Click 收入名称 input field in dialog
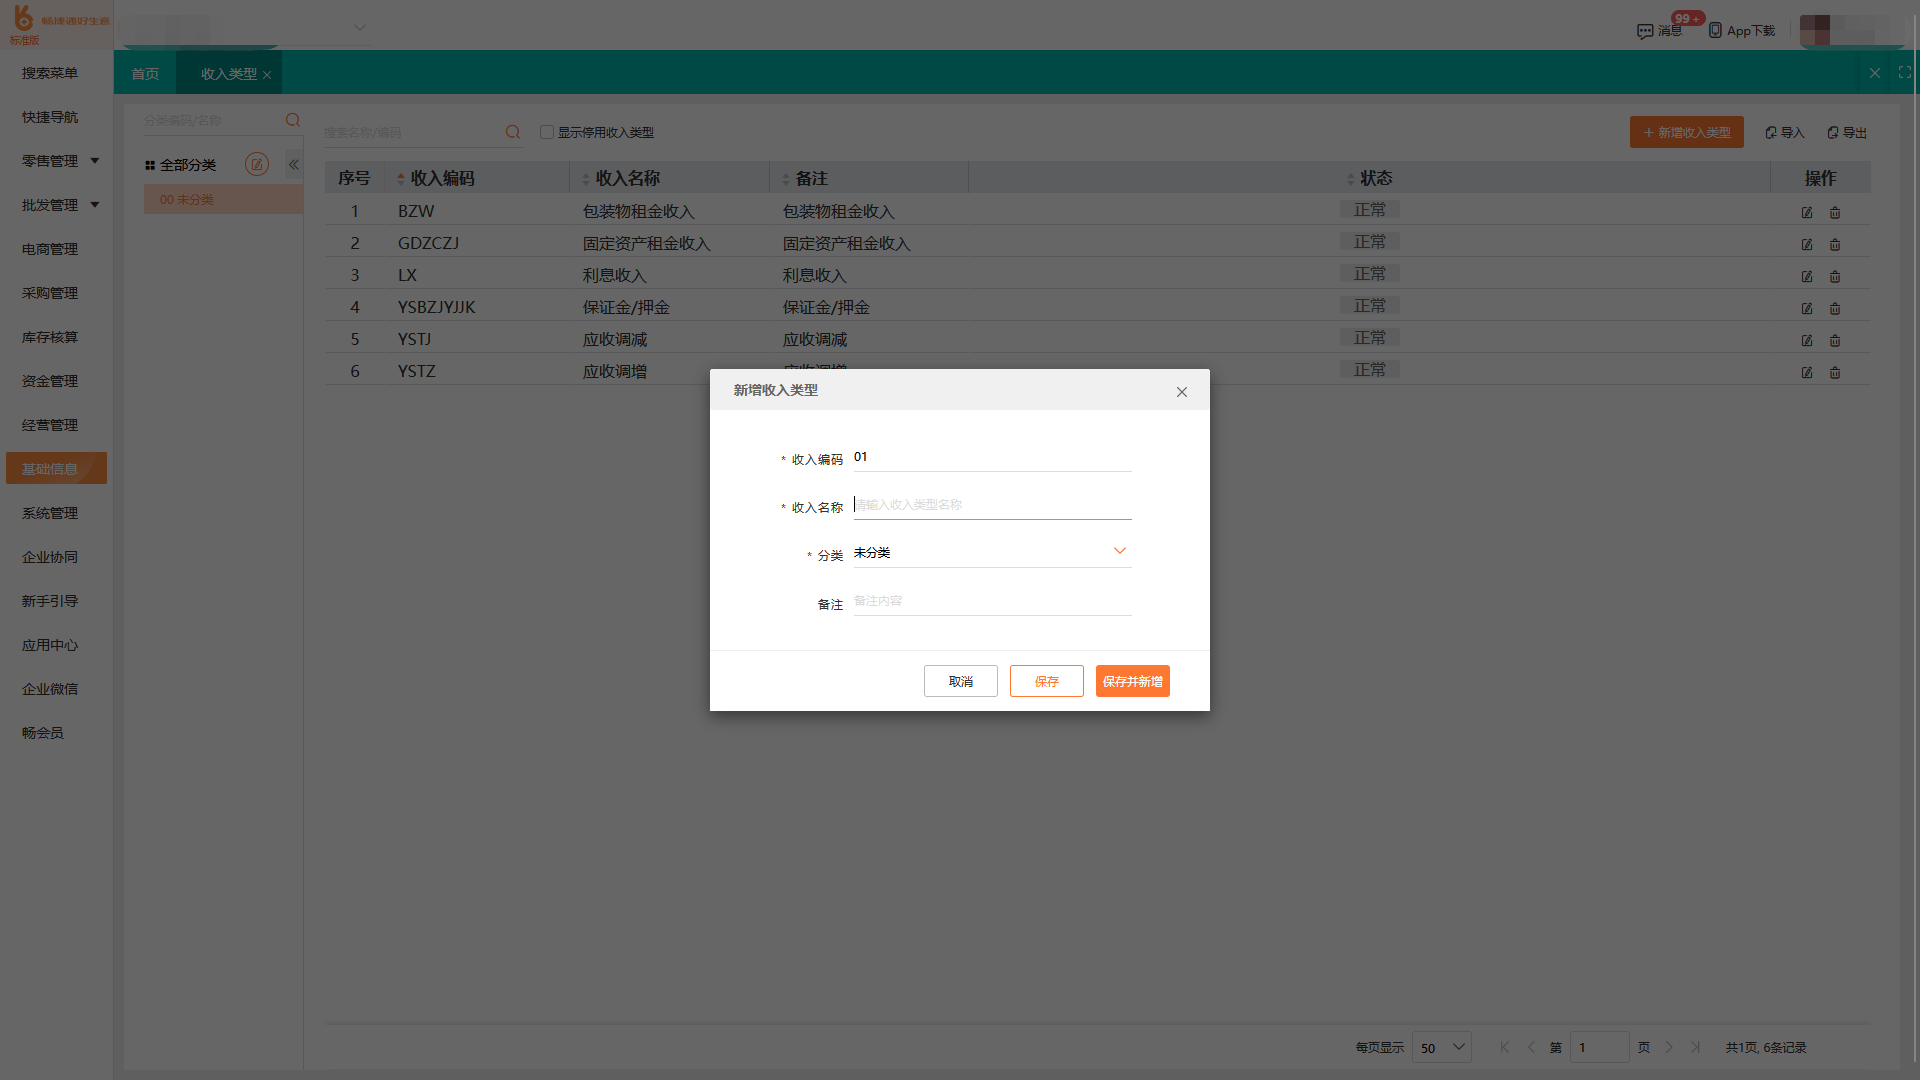 (x=992, y=504)
